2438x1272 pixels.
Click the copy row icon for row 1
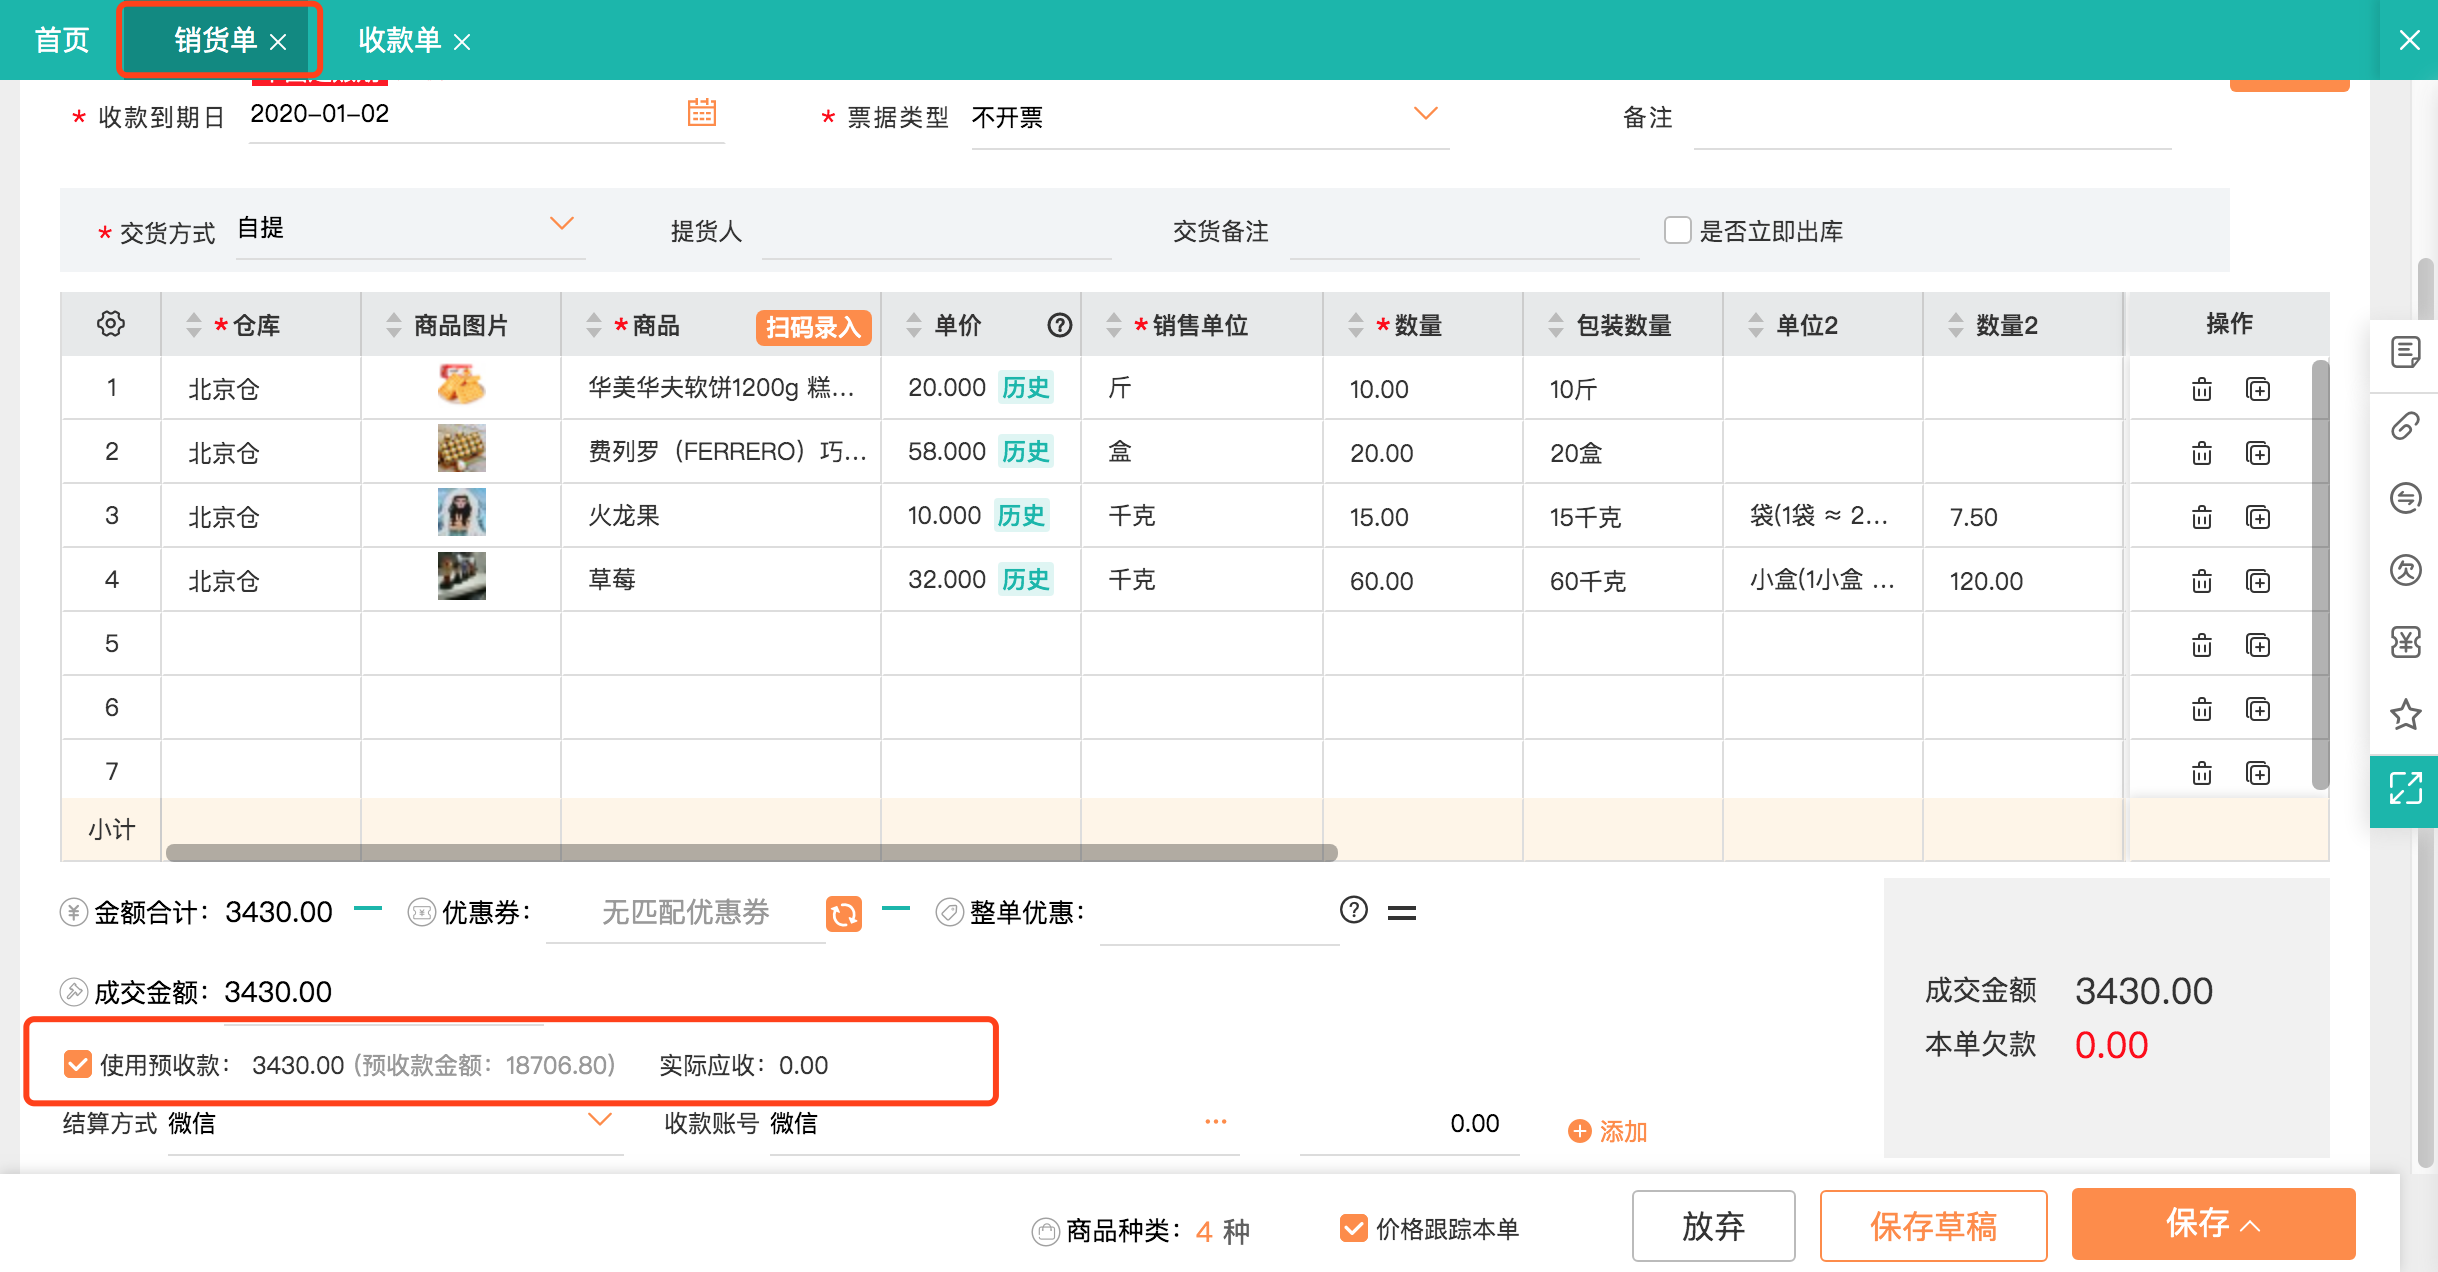[2254, 389]
